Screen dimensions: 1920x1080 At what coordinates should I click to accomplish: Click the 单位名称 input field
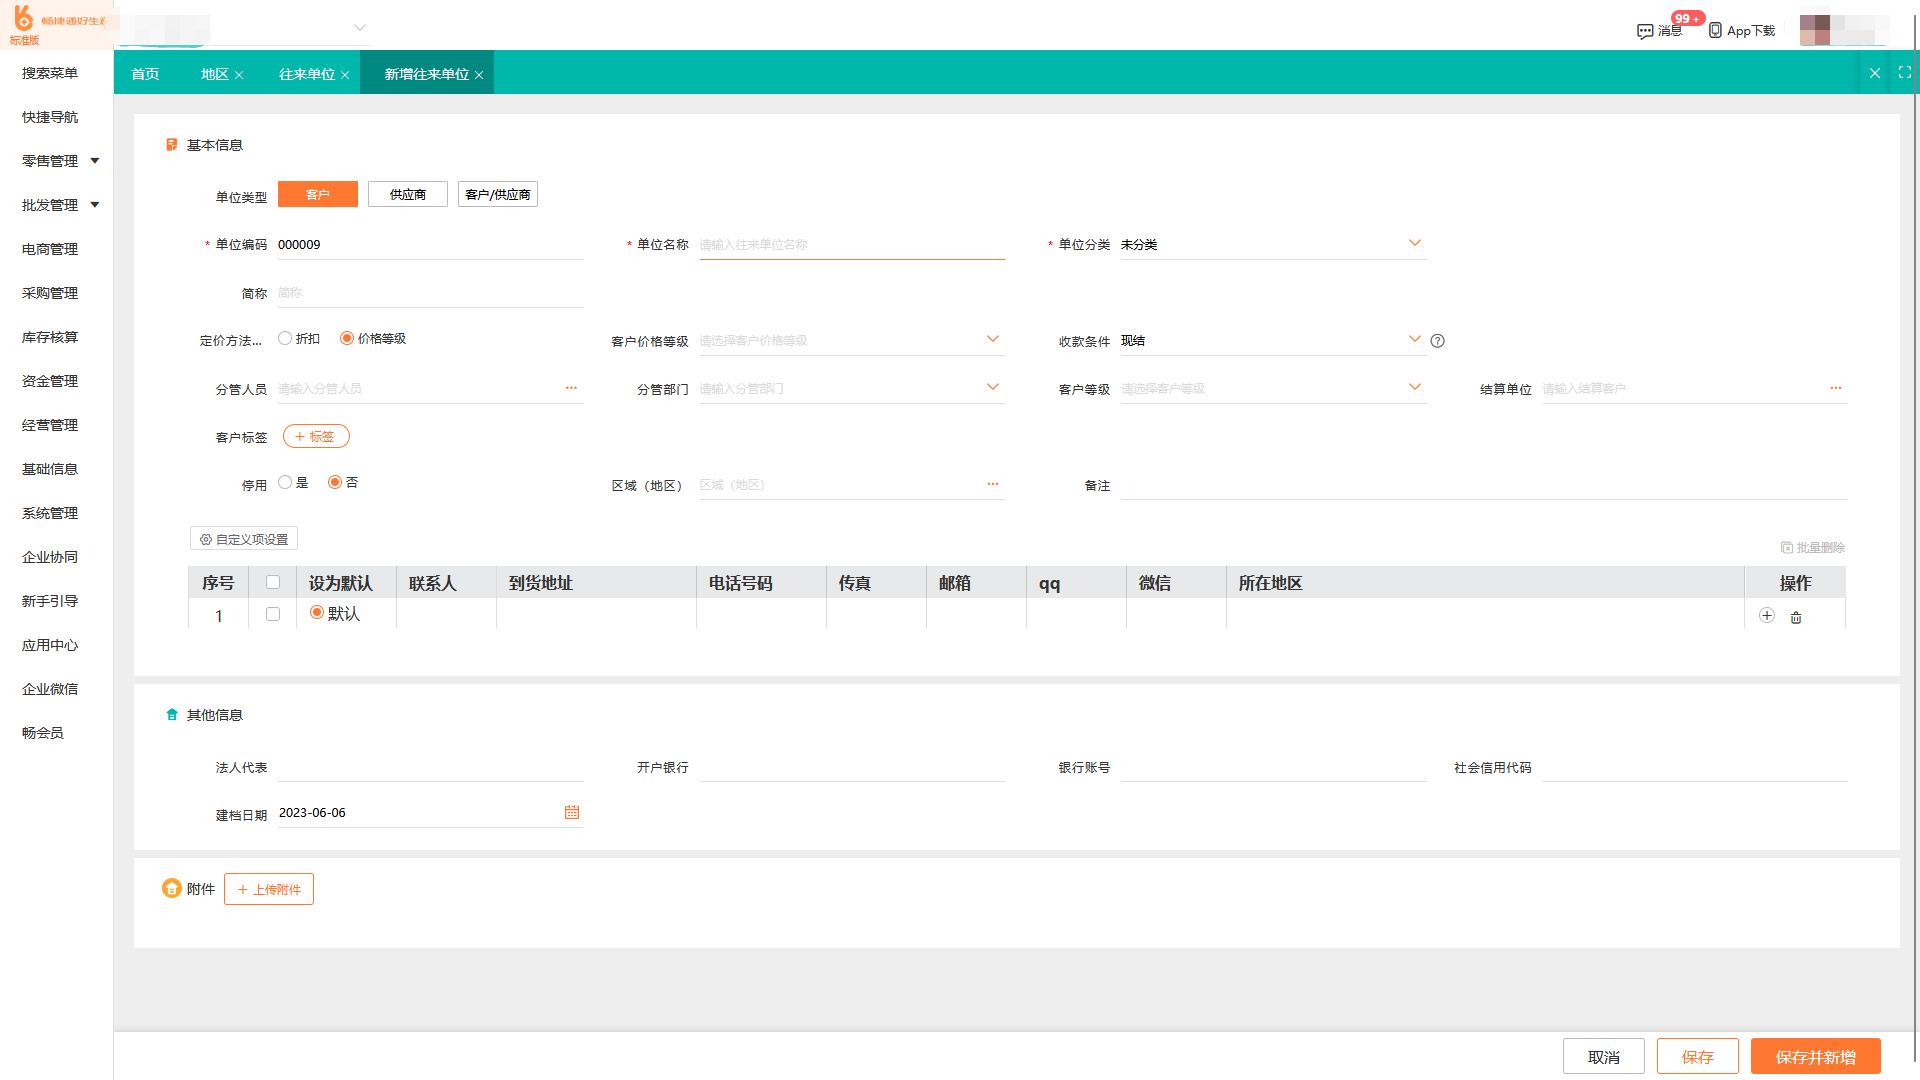click(x=851, y=244)
